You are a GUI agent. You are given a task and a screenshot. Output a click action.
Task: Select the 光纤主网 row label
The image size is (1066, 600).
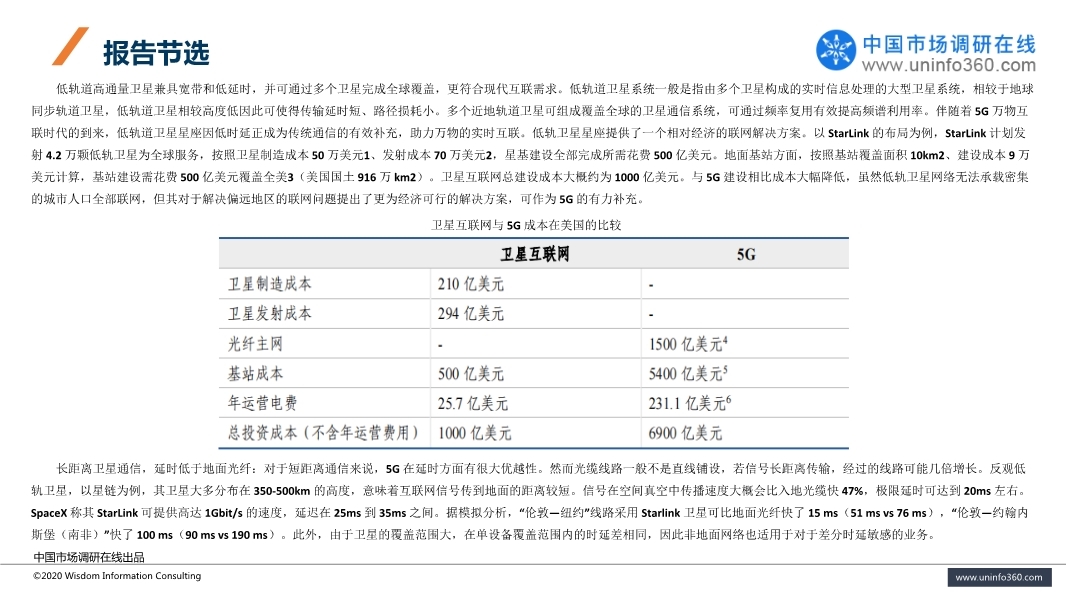[x=256, y=343]
